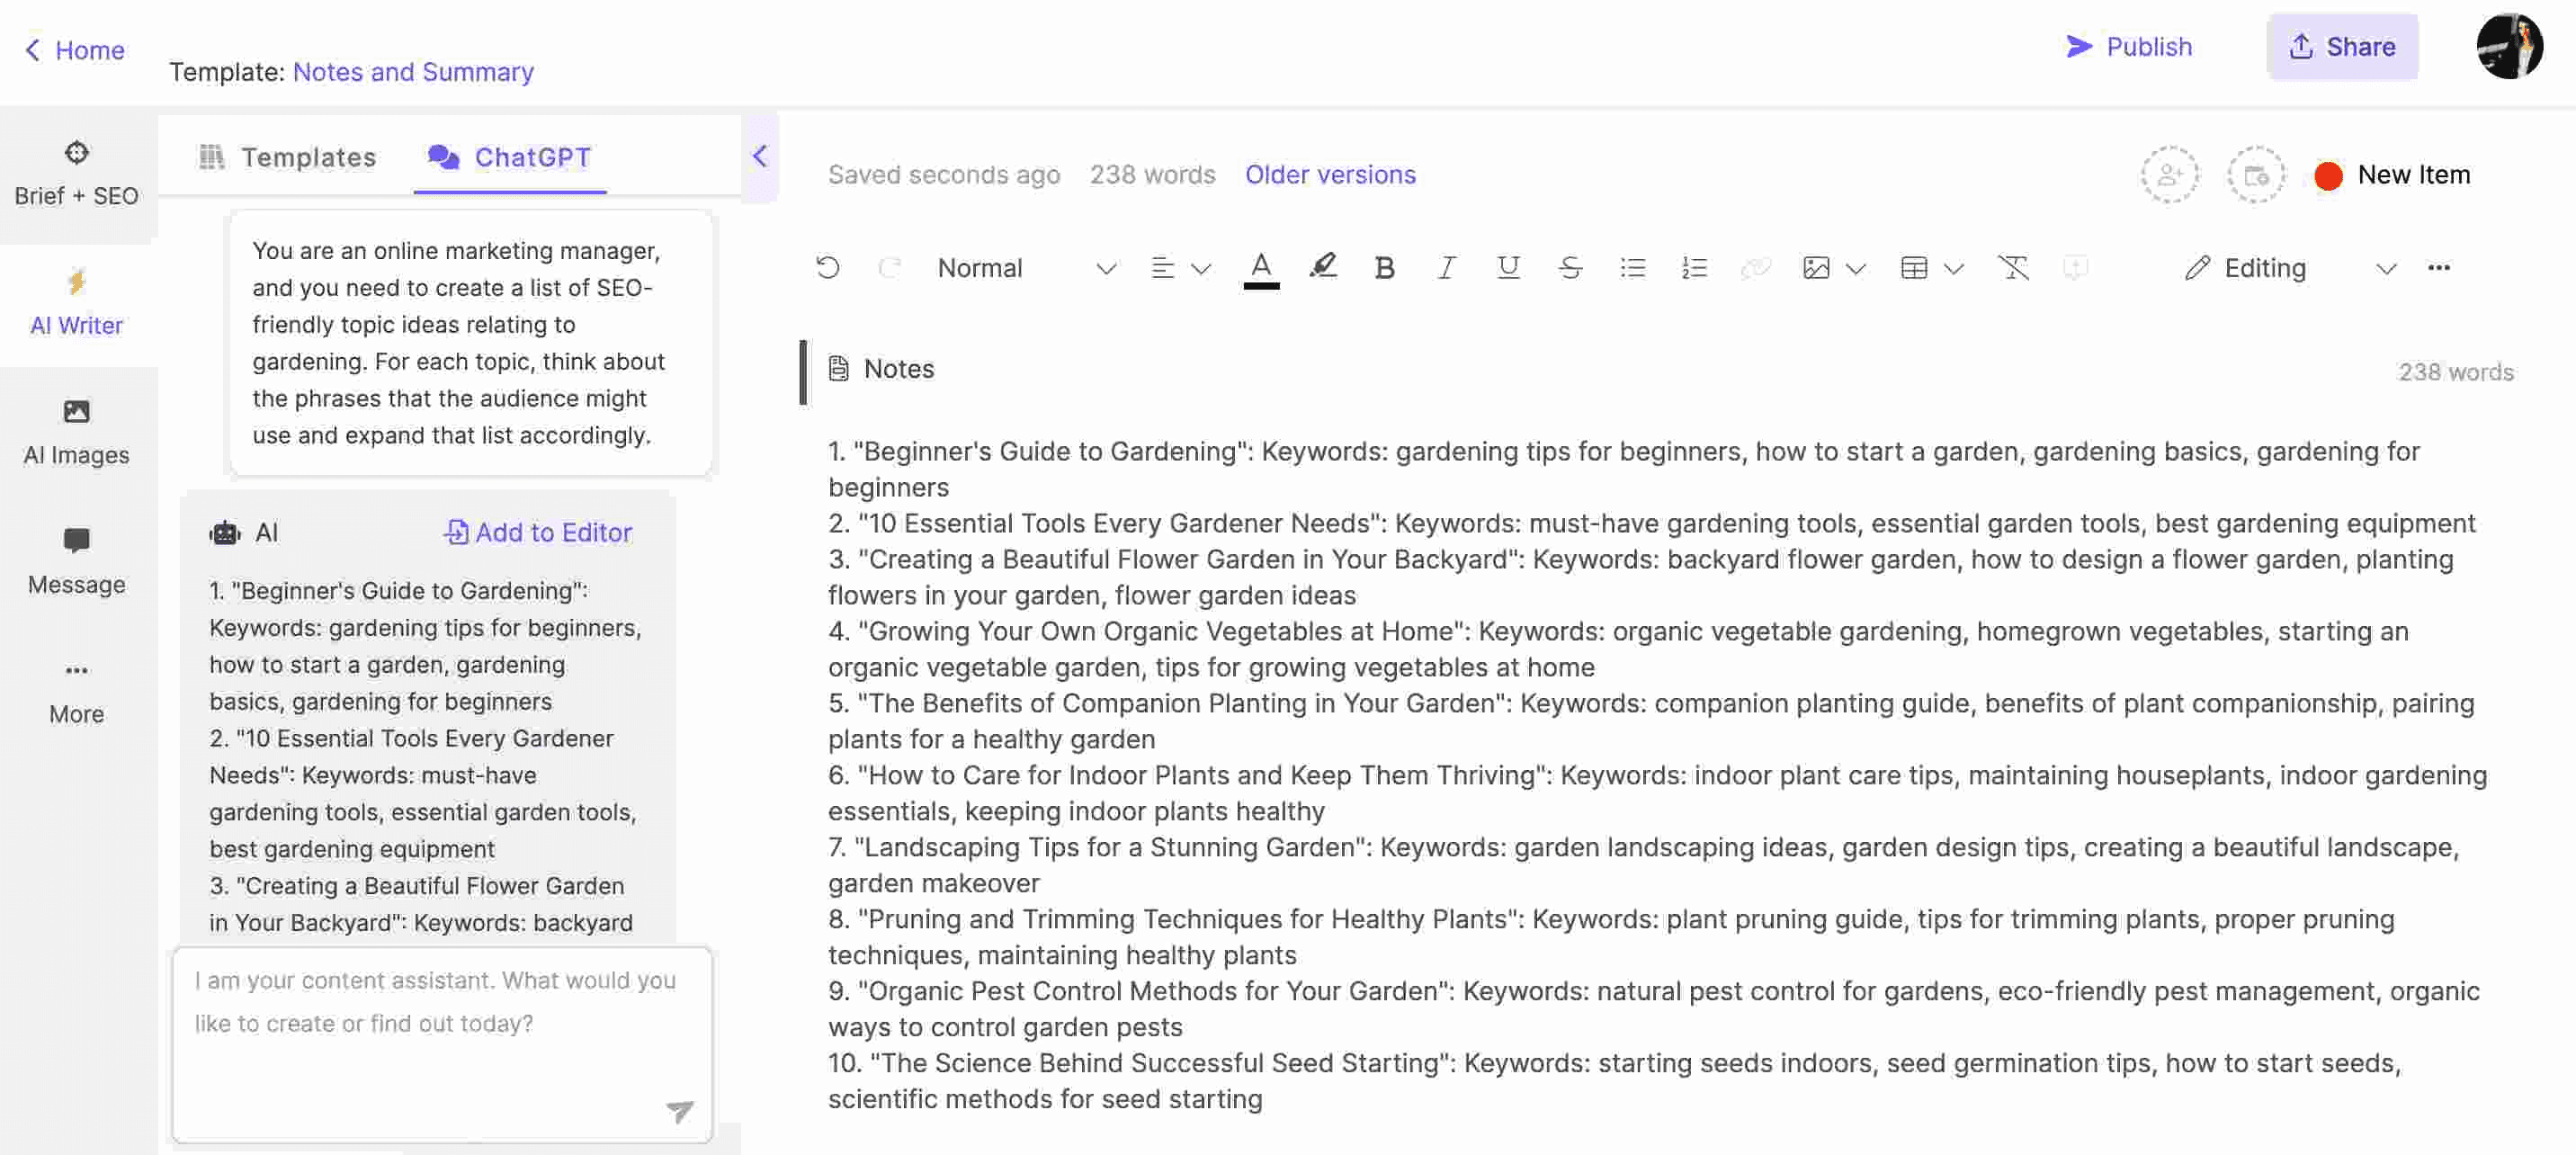Toggle the ChatGPT panel visibility
Viewport: 2576px width, 1155px height.
[x=757, y=155]
